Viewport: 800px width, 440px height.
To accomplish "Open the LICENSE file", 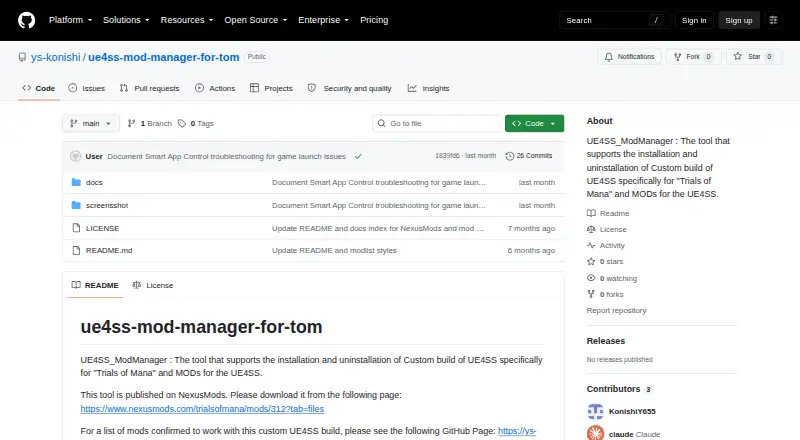I will click(103, 228).
